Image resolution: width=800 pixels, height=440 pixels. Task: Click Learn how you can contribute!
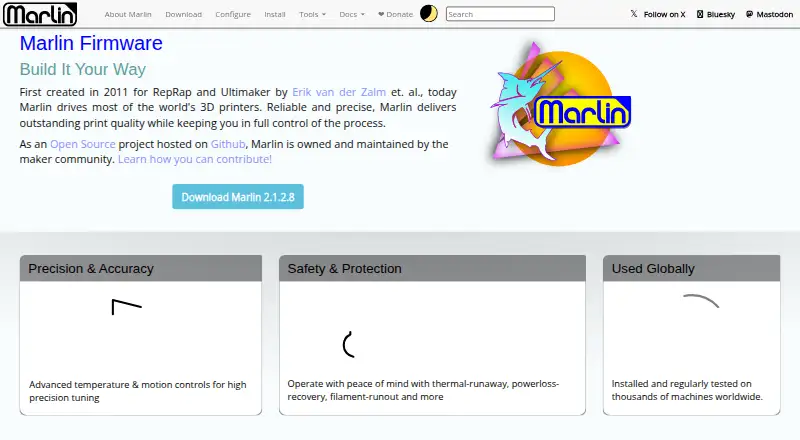[195, 159]
